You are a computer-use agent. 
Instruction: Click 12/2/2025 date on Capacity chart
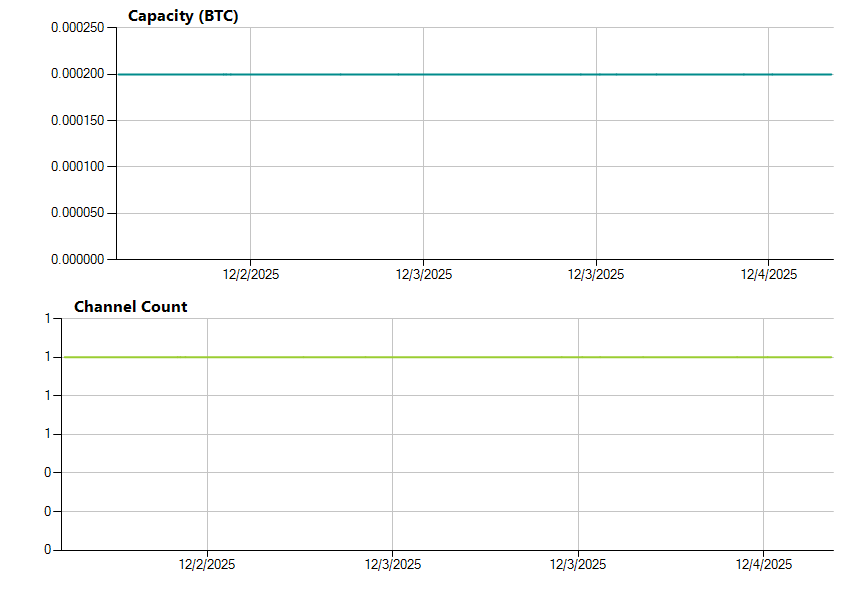250,275
